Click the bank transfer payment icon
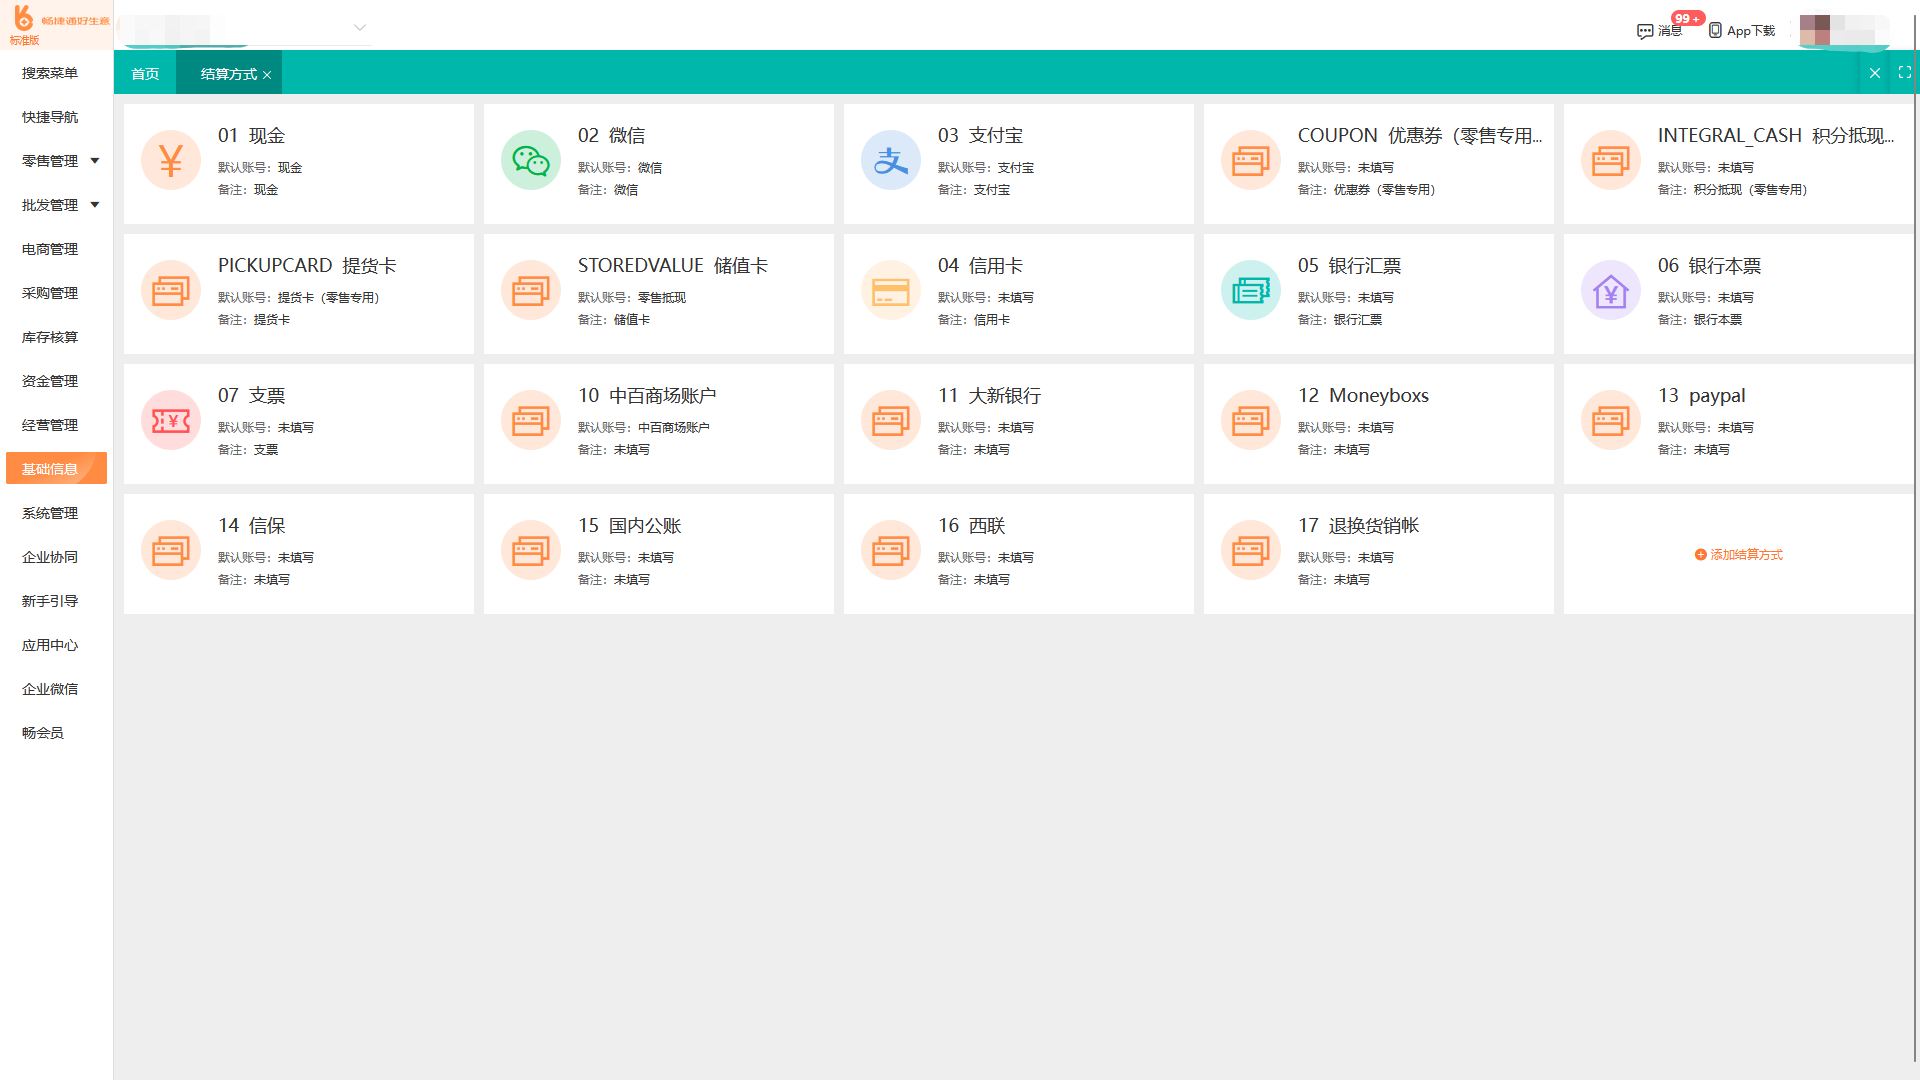Image resolution: width=1920 pixels, height=1080 pixels. (x=1249, y=289)
